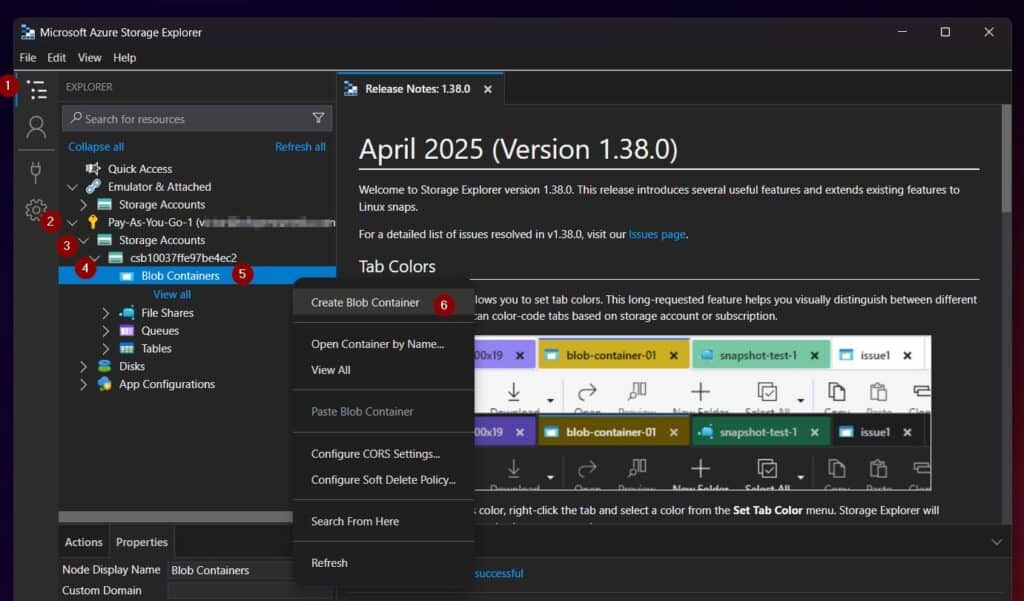Open the Help menu

pyautogui.click(x=124, y=57)
